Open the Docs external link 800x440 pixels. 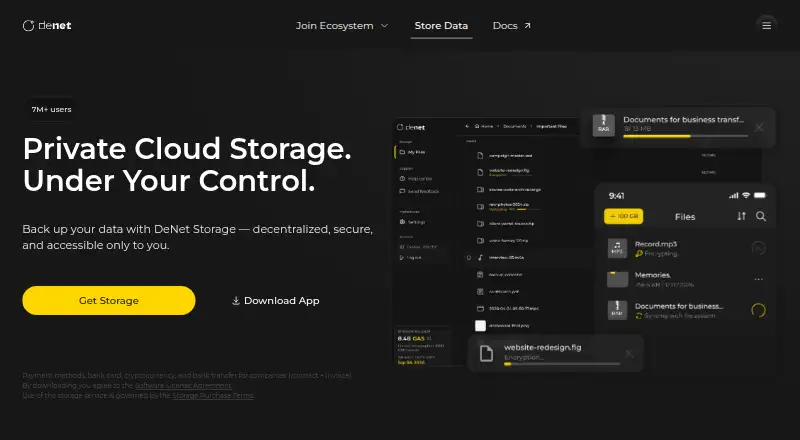(x=512, y=26)
